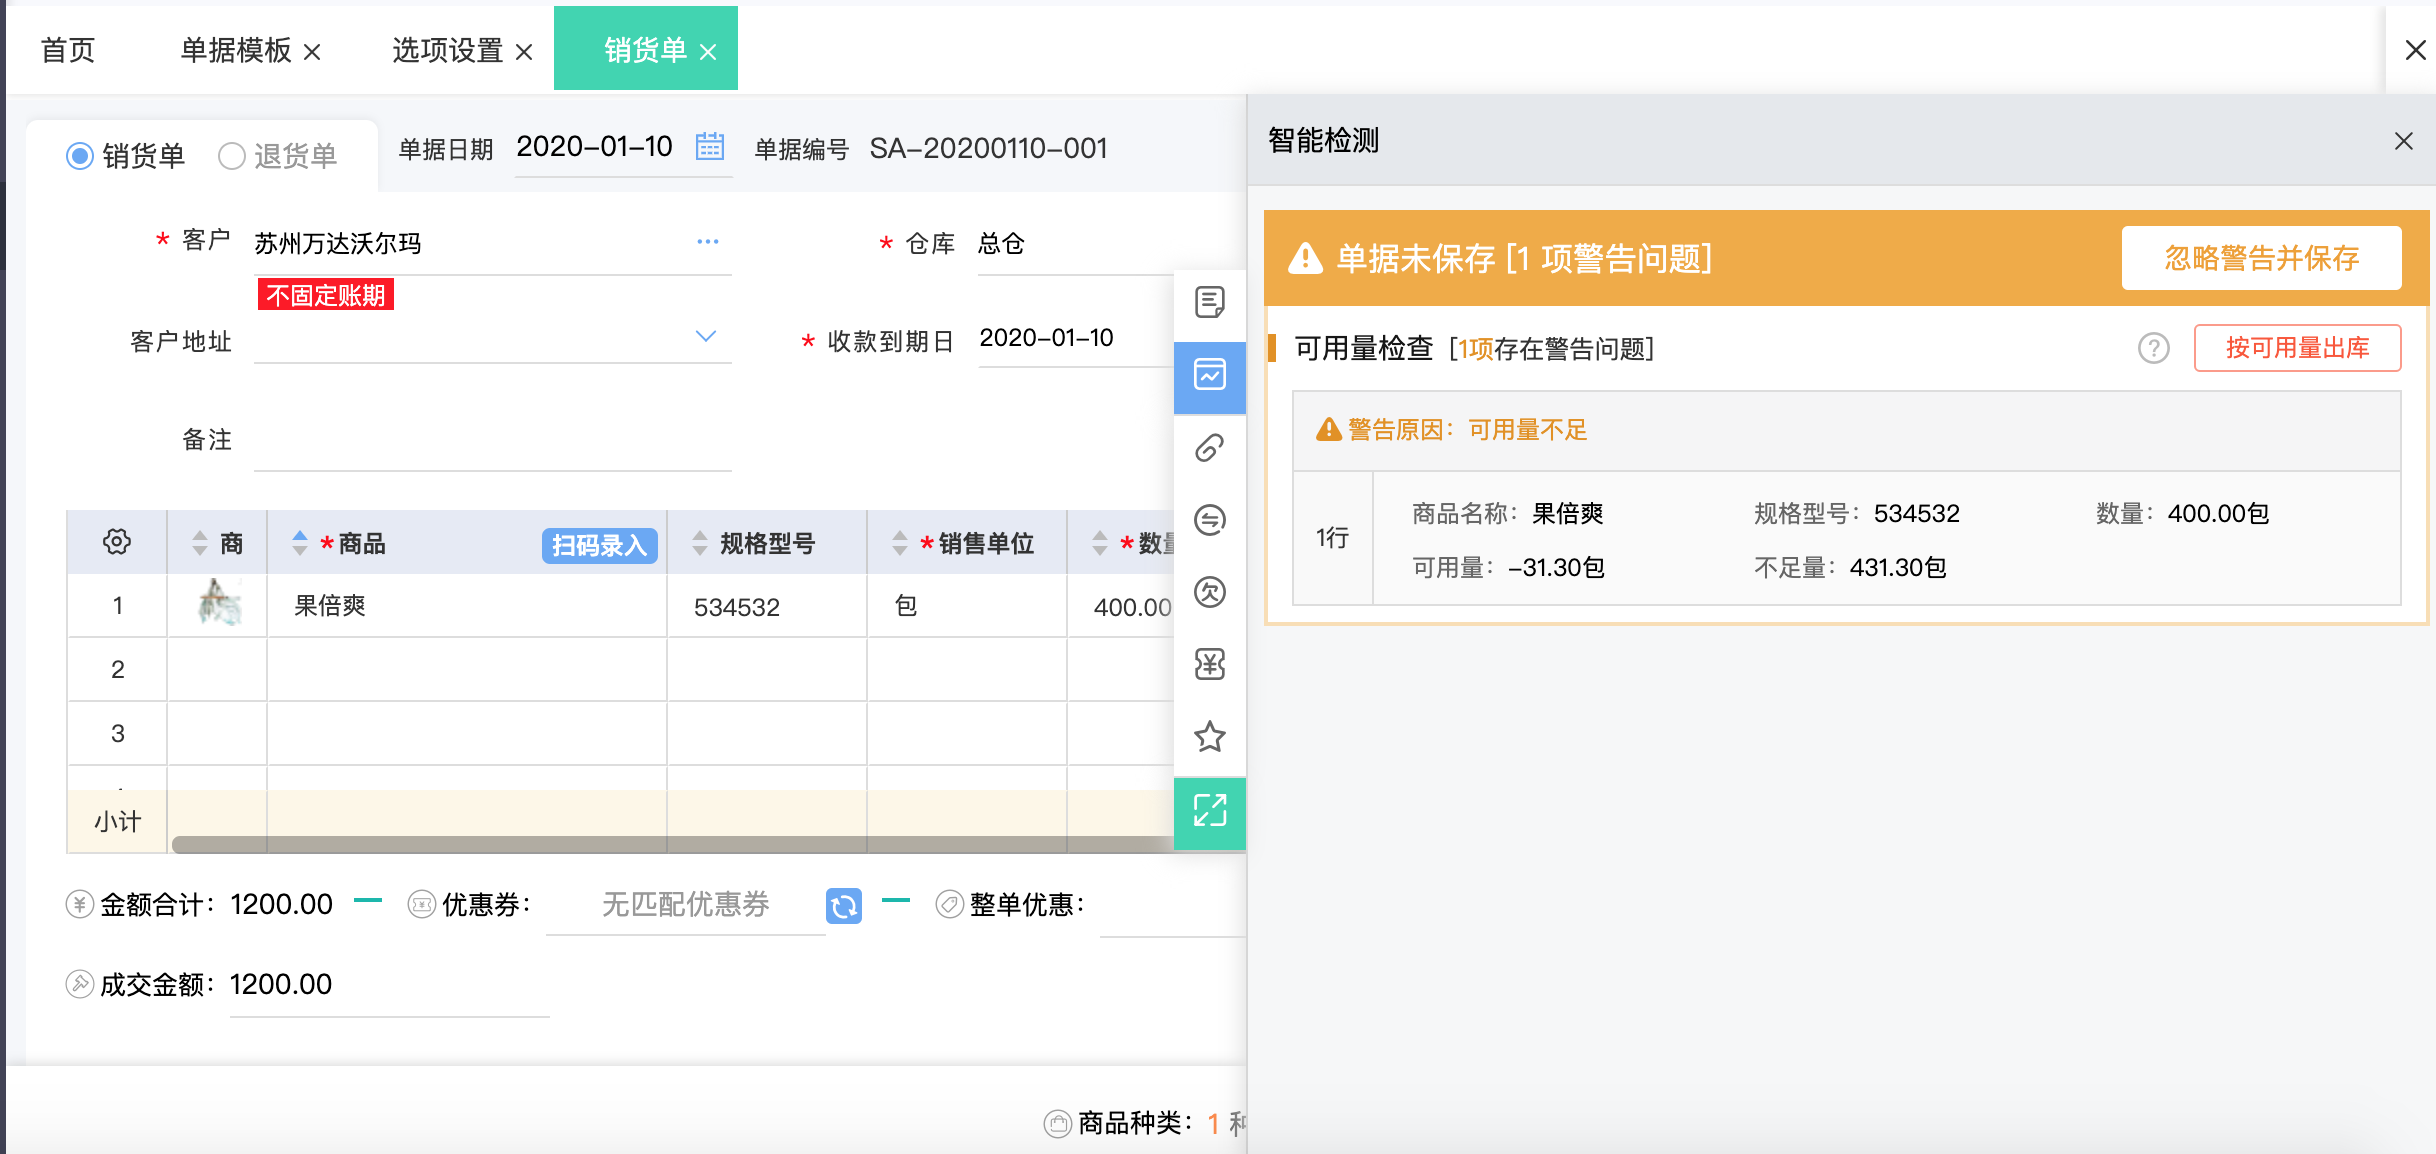Click the 果倍爽 product thumbnail image
Screen dimensions: 2436x1154
216,604
